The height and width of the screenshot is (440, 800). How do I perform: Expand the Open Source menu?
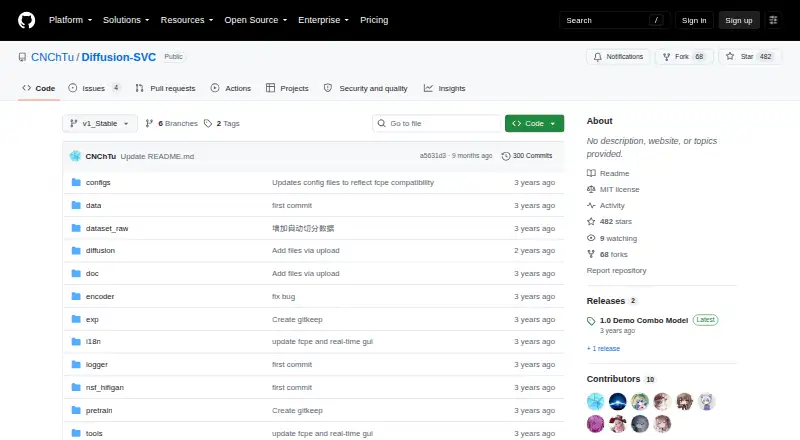coord(256,20)
